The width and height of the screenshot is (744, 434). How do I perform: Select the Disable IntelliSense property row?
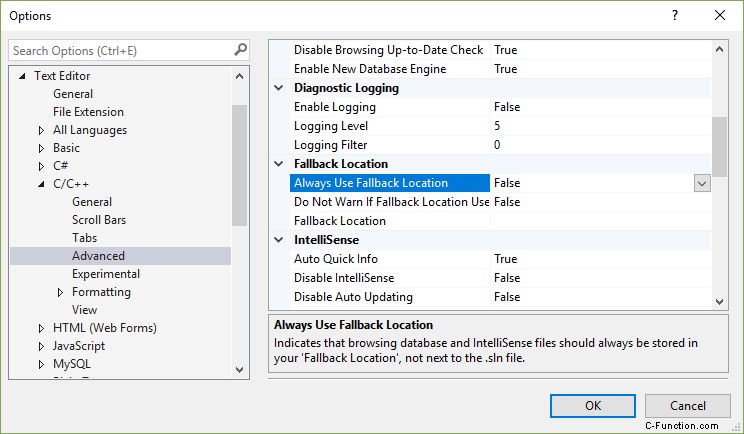pos(343,278)
